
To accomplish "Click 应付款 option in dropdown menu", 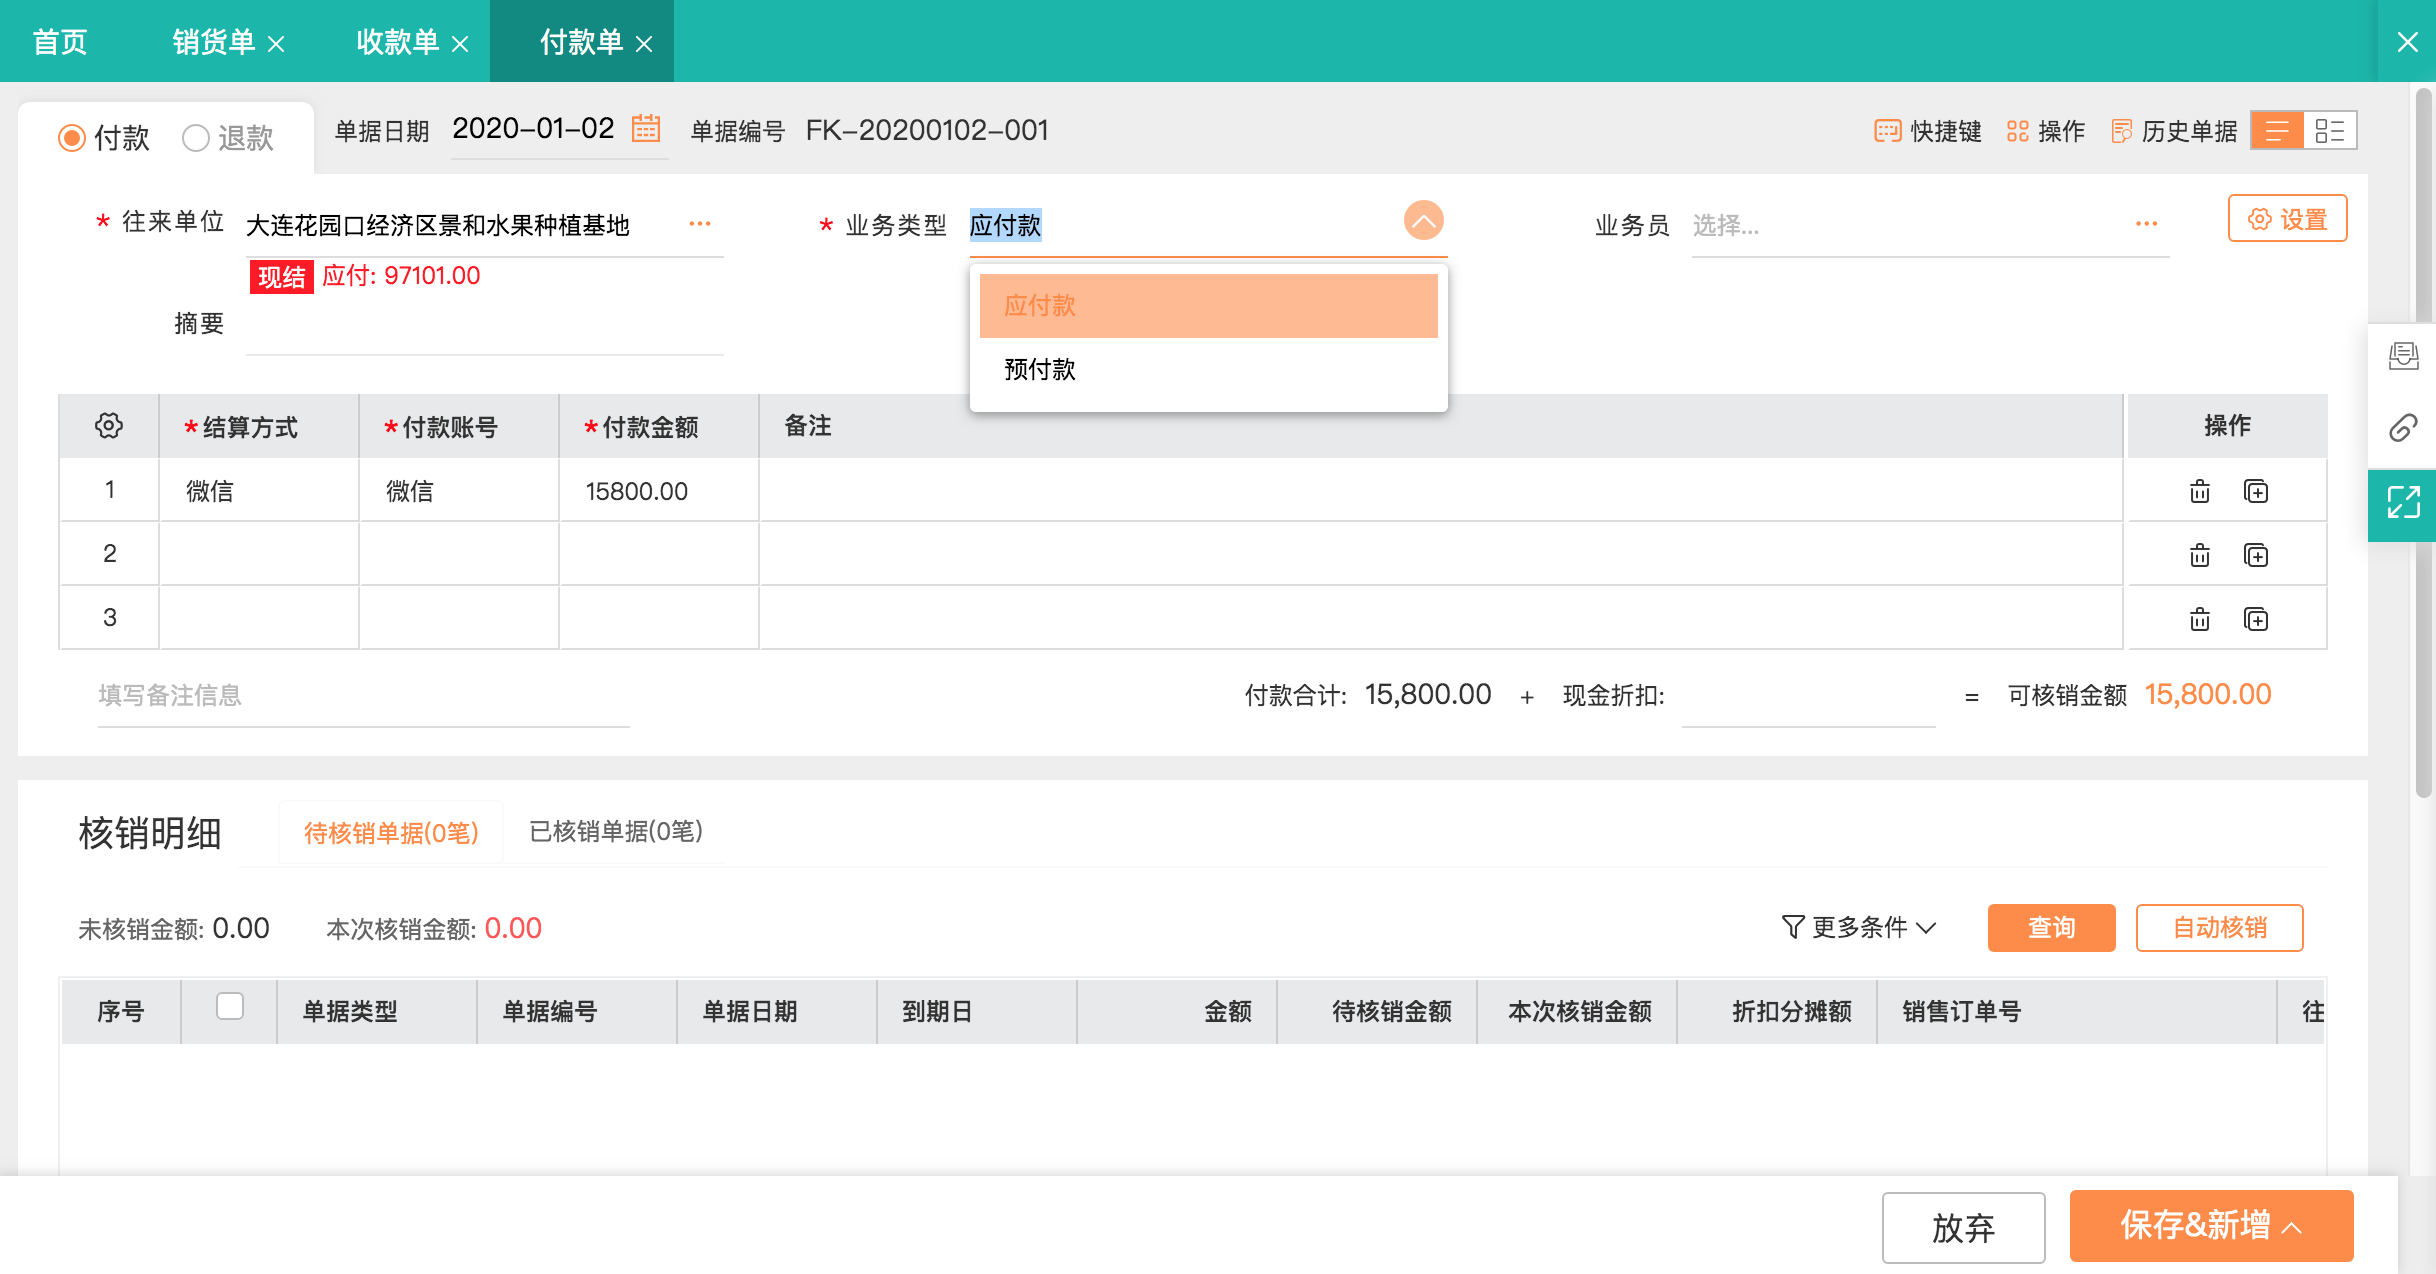I will tap(1208, 306).
